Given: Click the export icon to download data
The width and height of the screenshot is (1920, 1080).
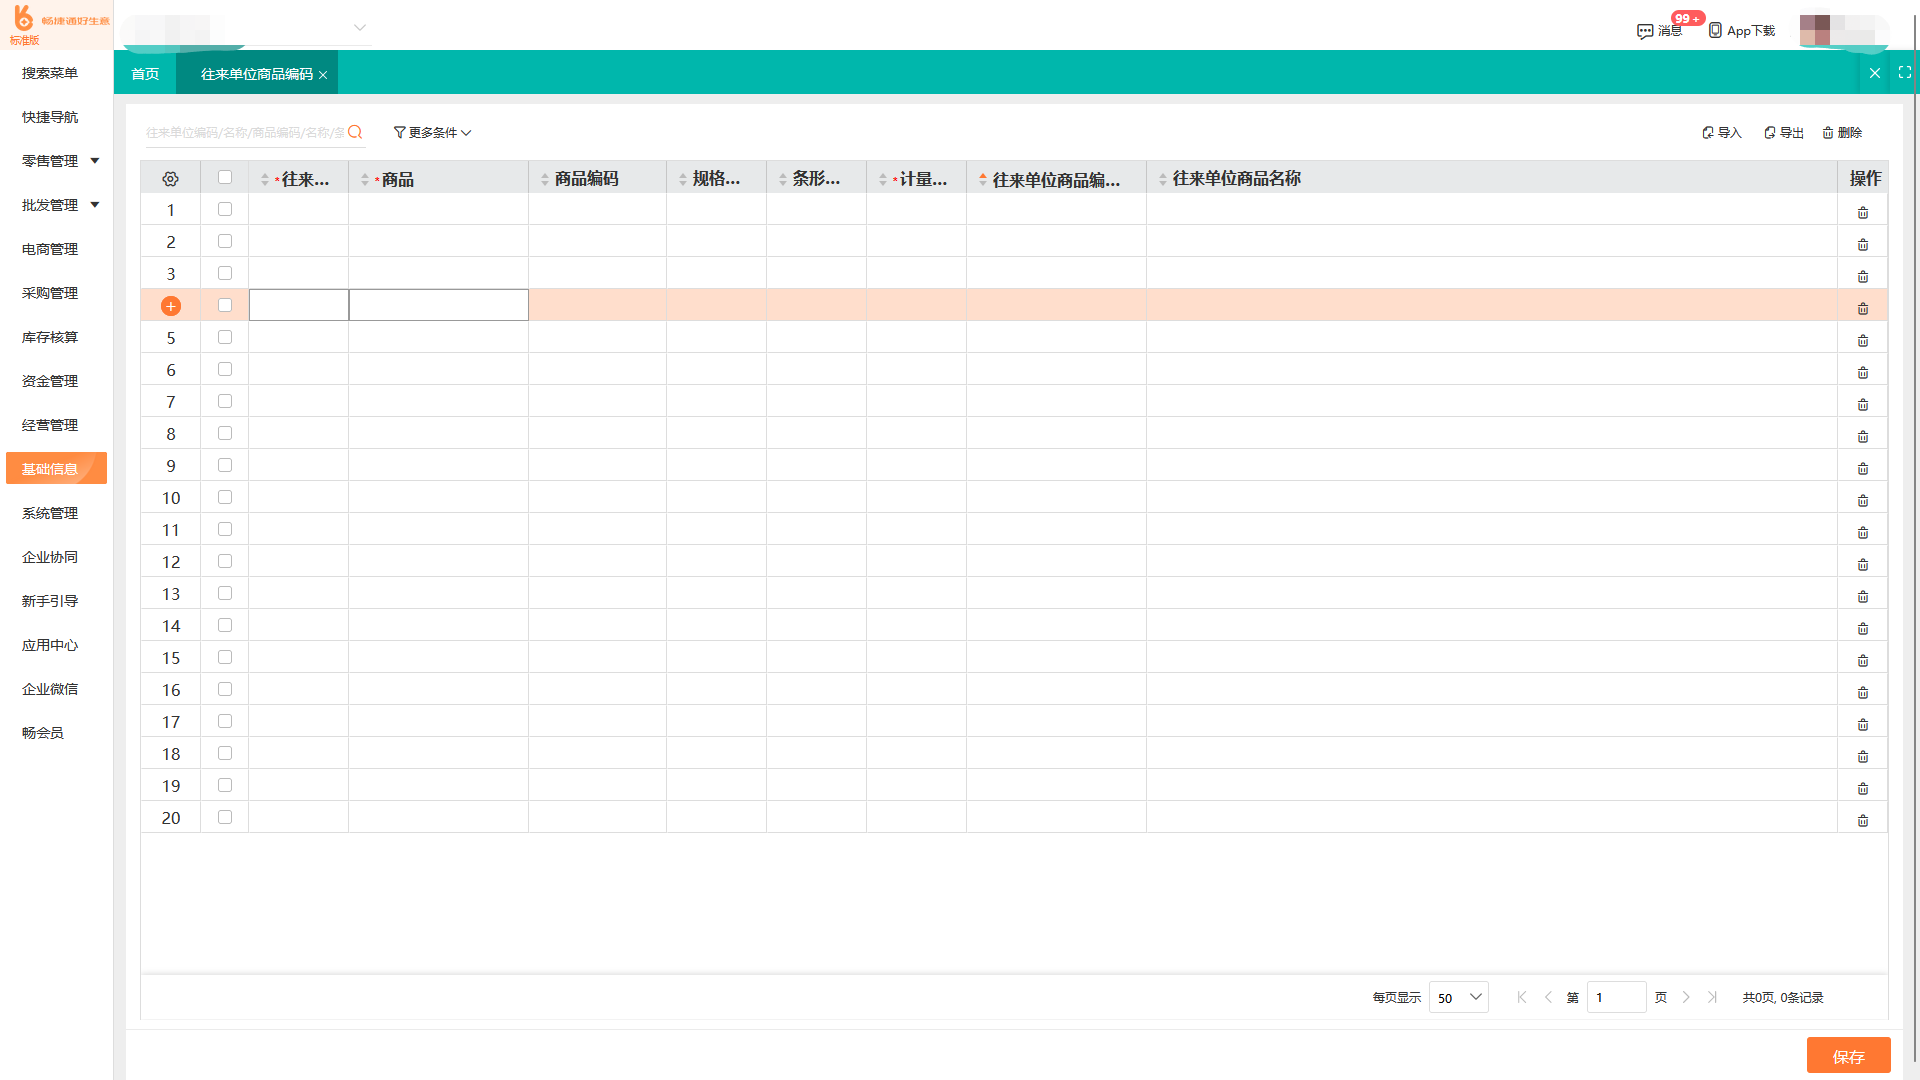Looking at the screenshot, I should 1783,132.
